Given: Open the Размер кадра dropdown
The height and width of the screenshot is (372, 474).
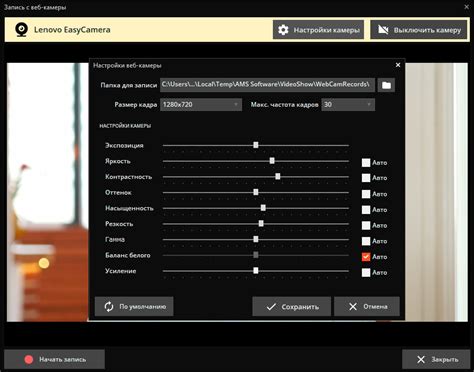Looking at the screenshot, I should pyautogui.click(x=201, y=105).
